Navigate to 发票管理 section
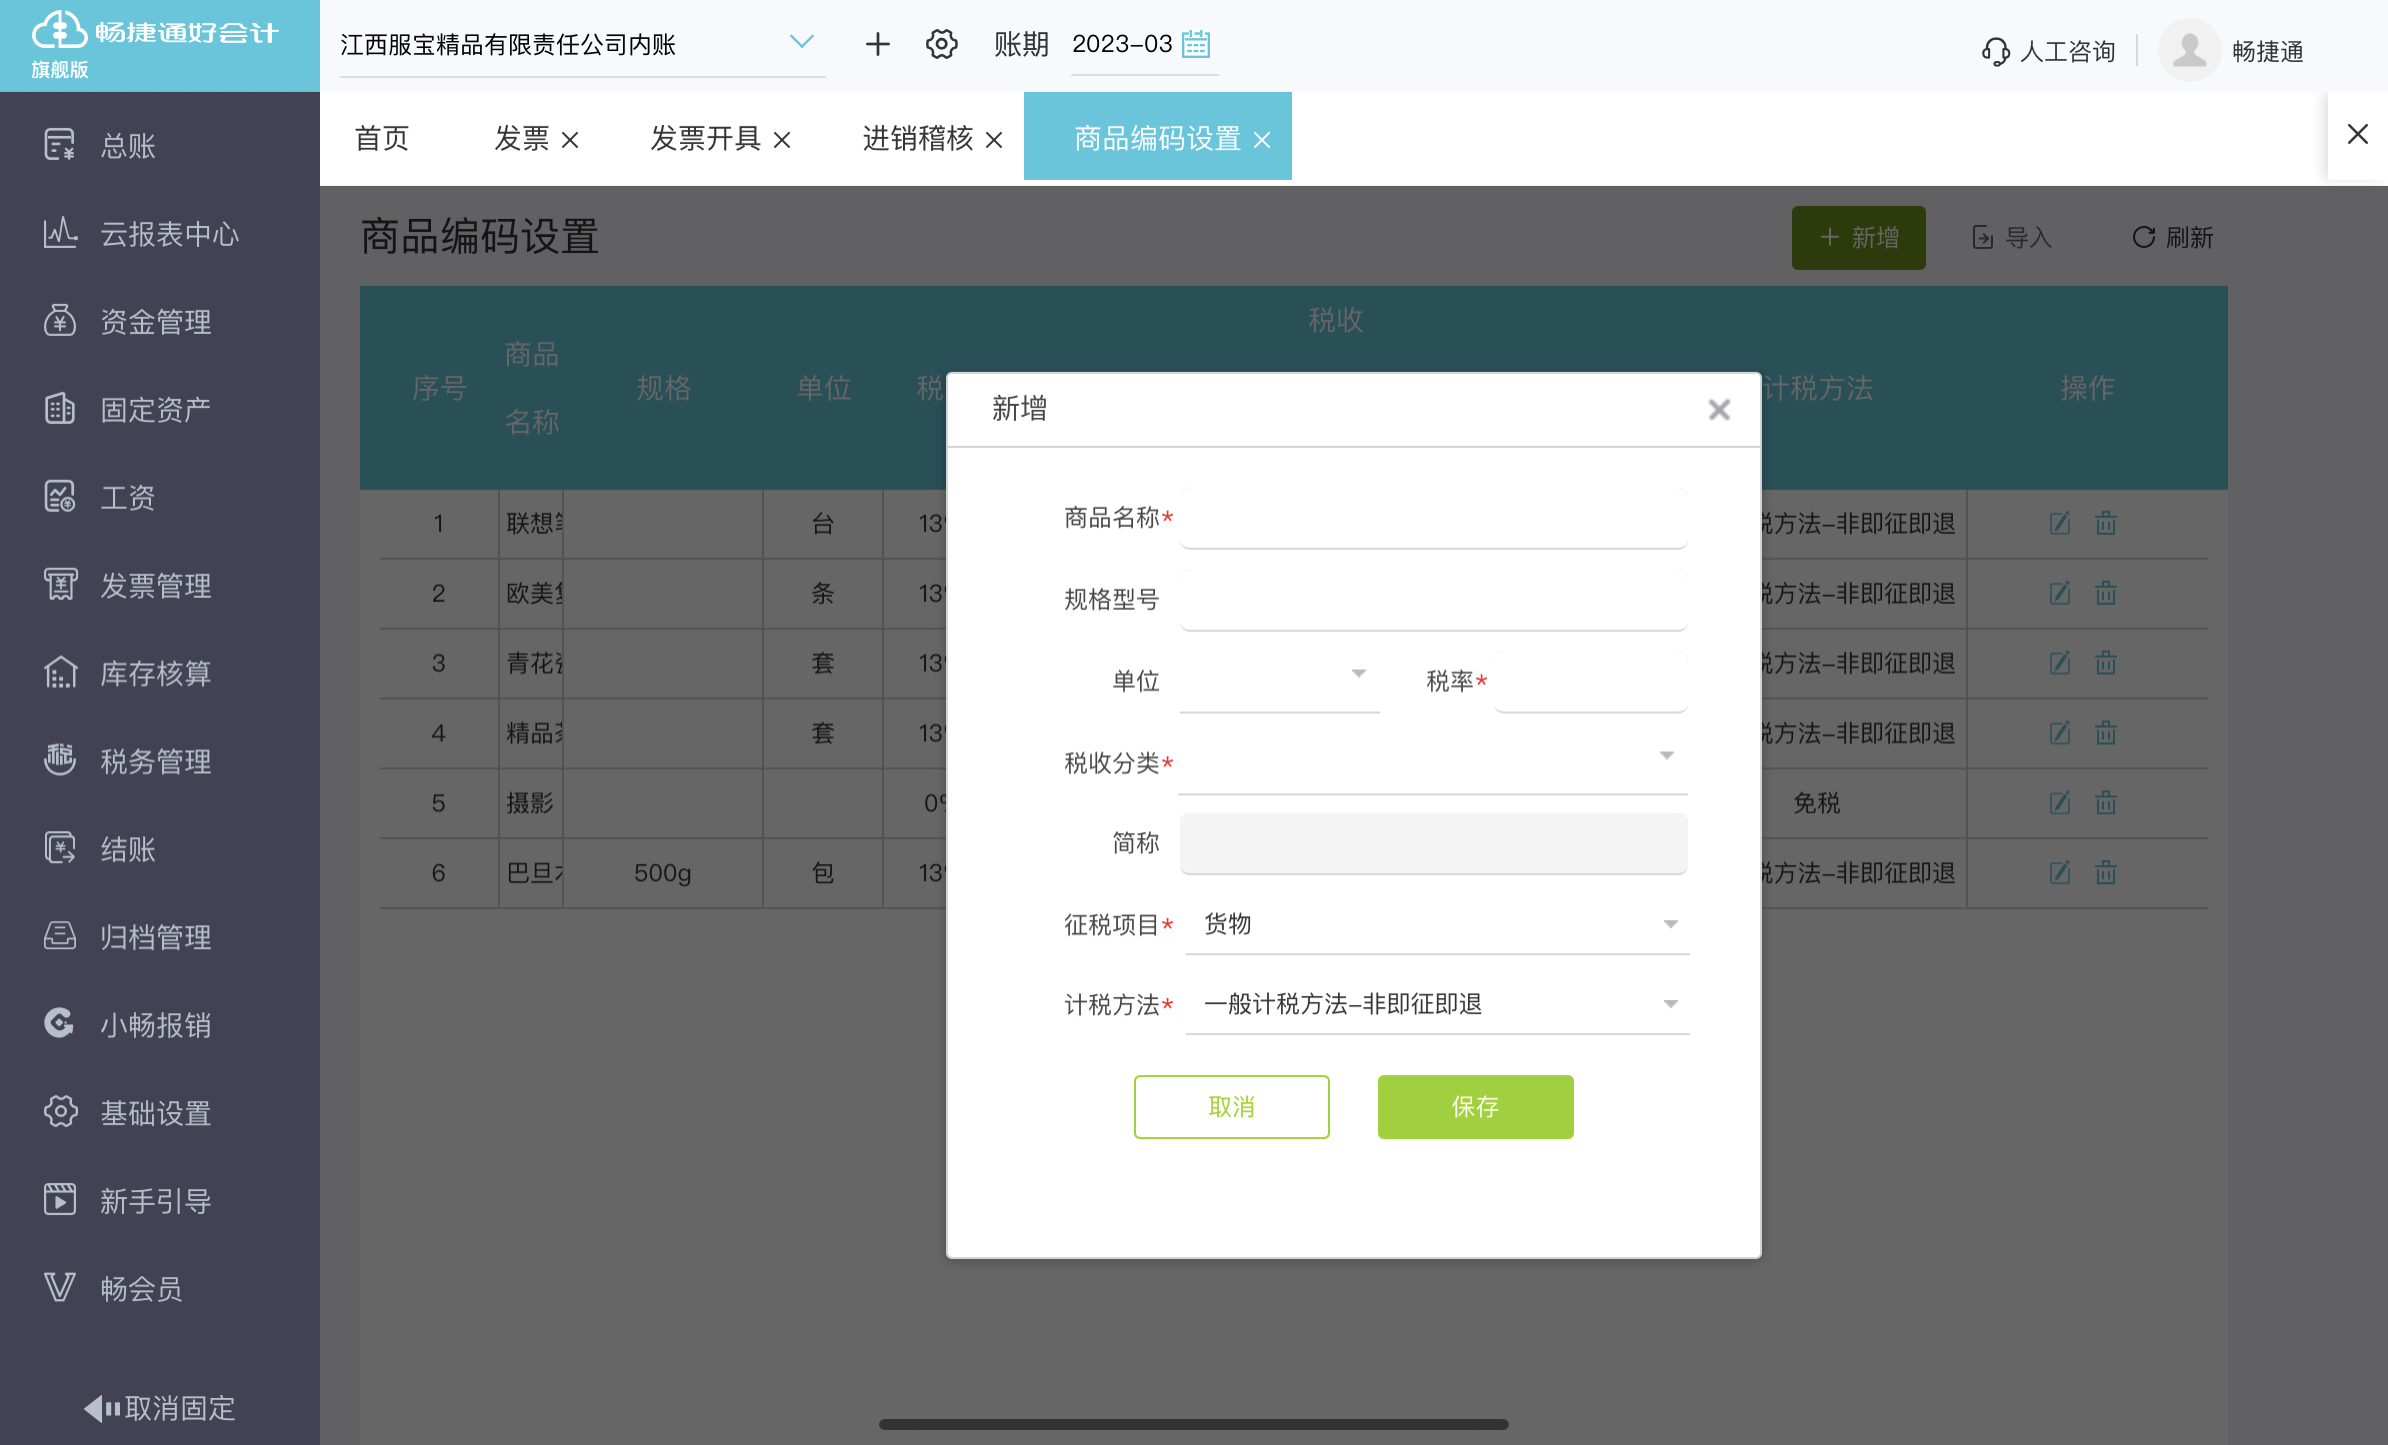 pos(152,585)
